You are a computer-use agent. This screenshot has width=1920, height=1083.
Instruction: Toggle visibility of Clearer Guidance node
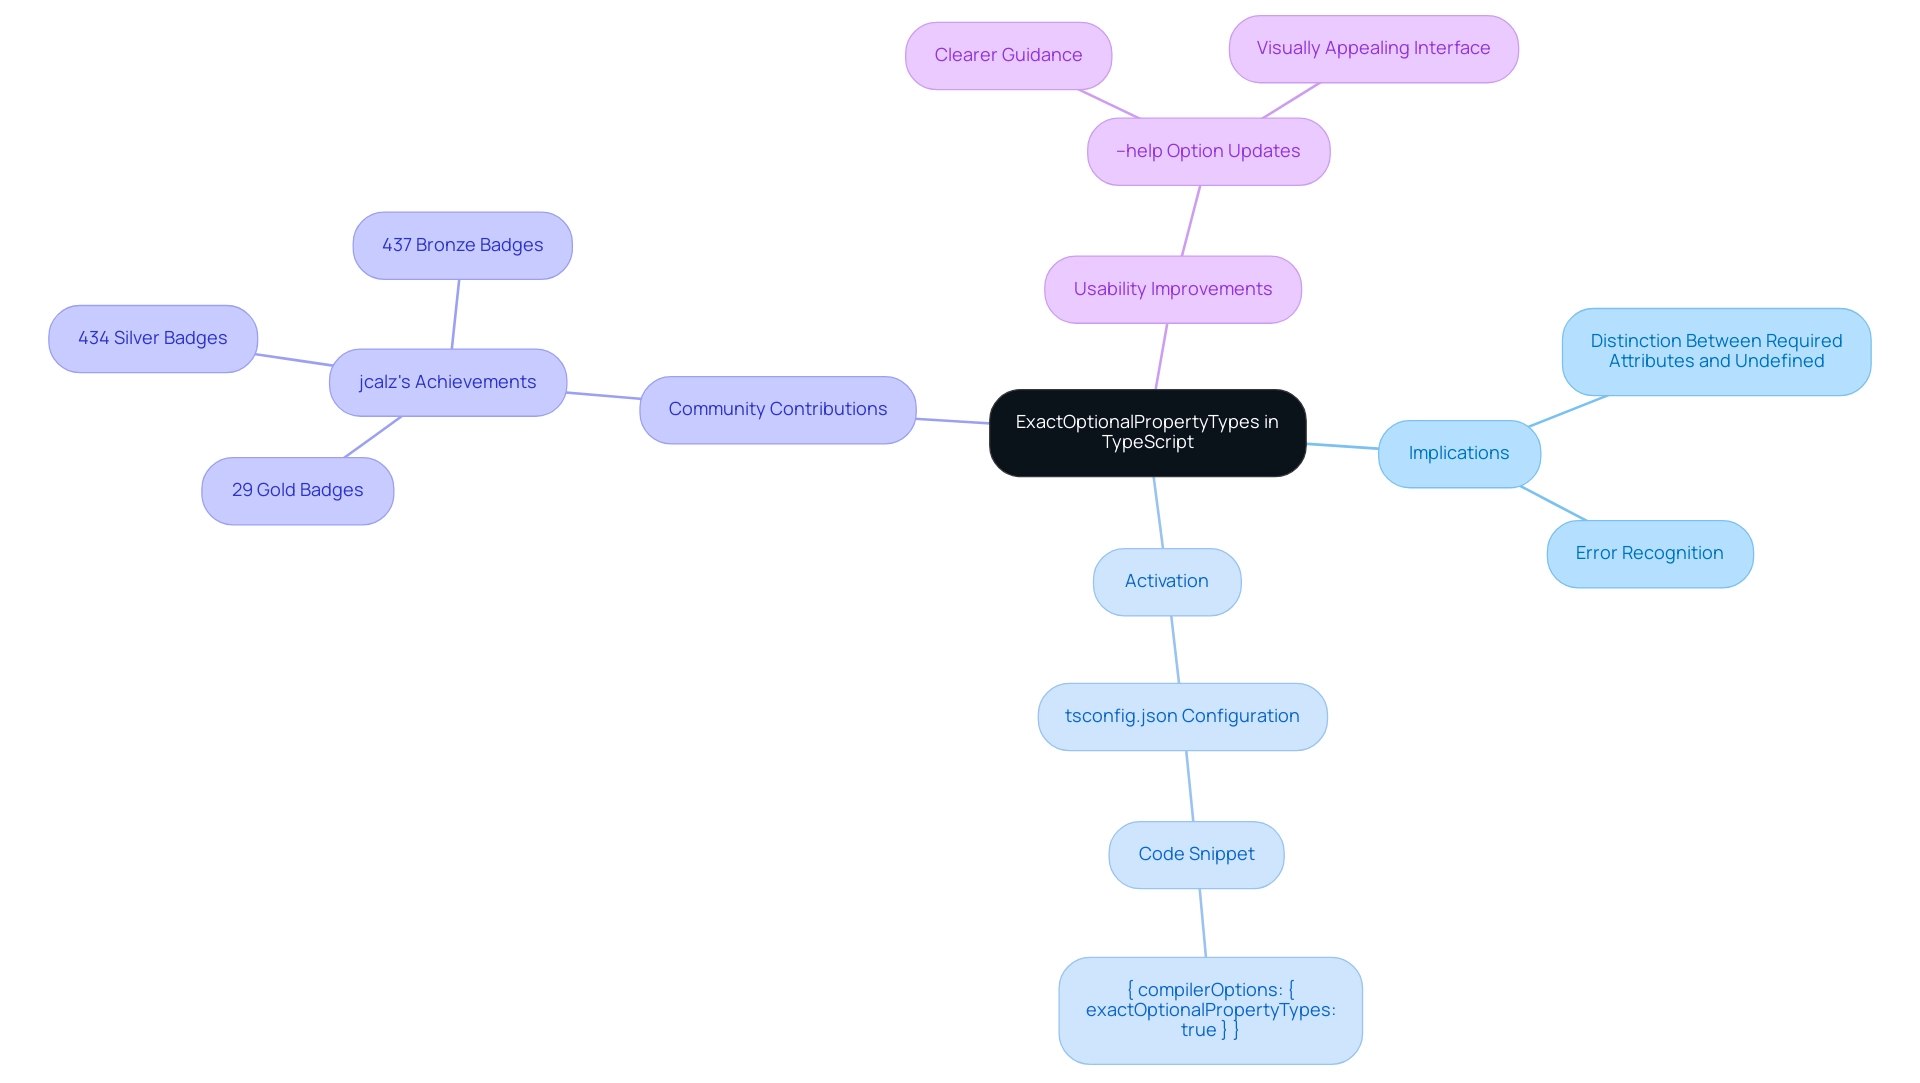[x=1007, y=54]
